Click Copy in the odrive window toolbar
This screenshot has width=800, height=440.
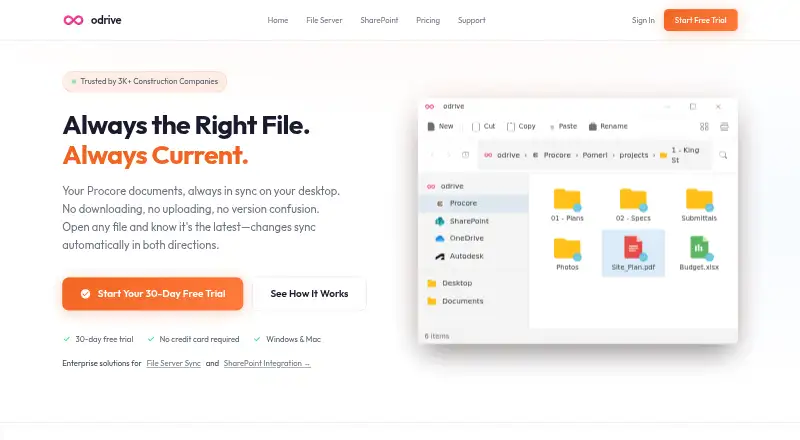[x=521, y=126]
